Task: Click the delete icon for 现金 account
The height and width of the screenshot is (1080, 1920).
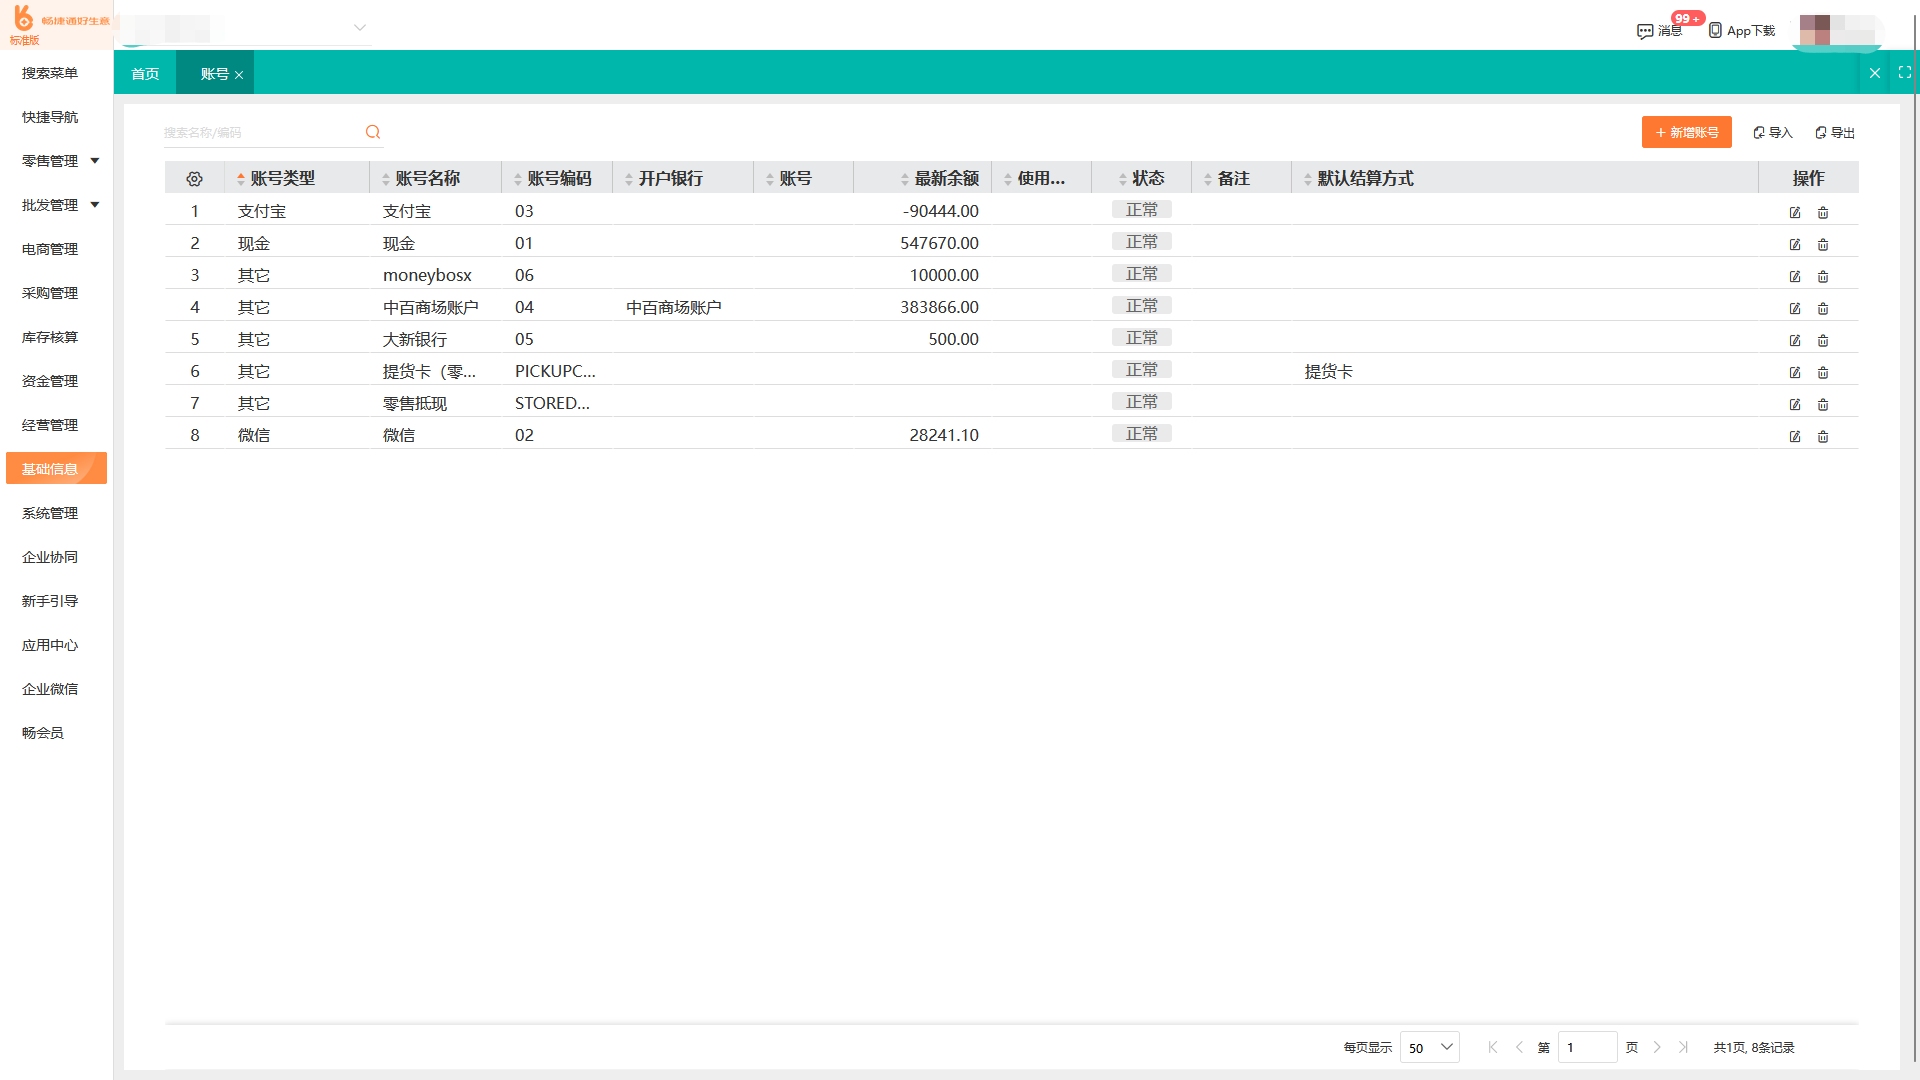Action: click(1824, 243)
